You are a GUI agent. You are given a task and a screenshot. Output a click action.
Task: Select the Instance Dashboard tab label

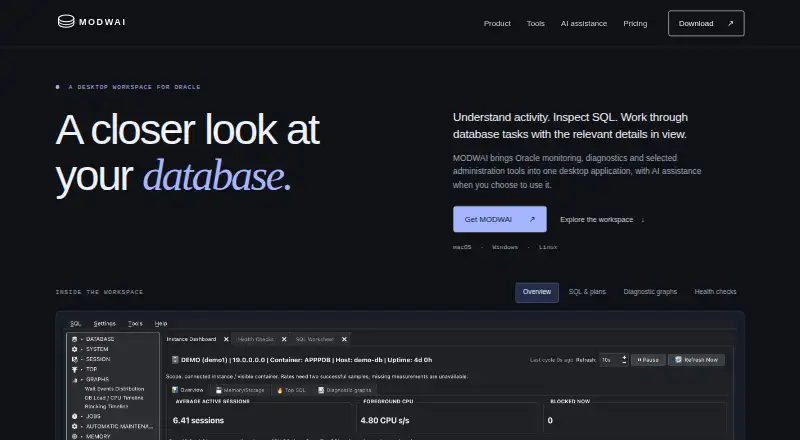(191, 339)
